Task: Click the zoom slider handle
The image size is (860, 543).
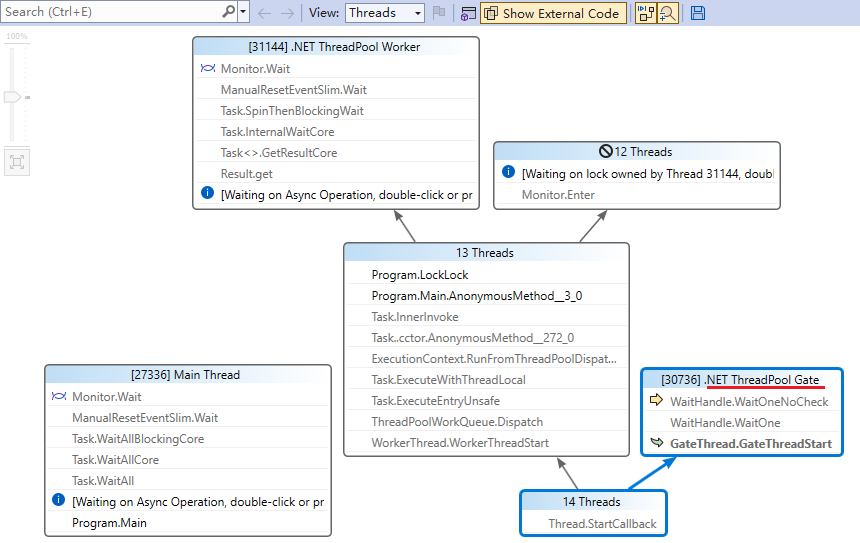Action: point(12,96)
